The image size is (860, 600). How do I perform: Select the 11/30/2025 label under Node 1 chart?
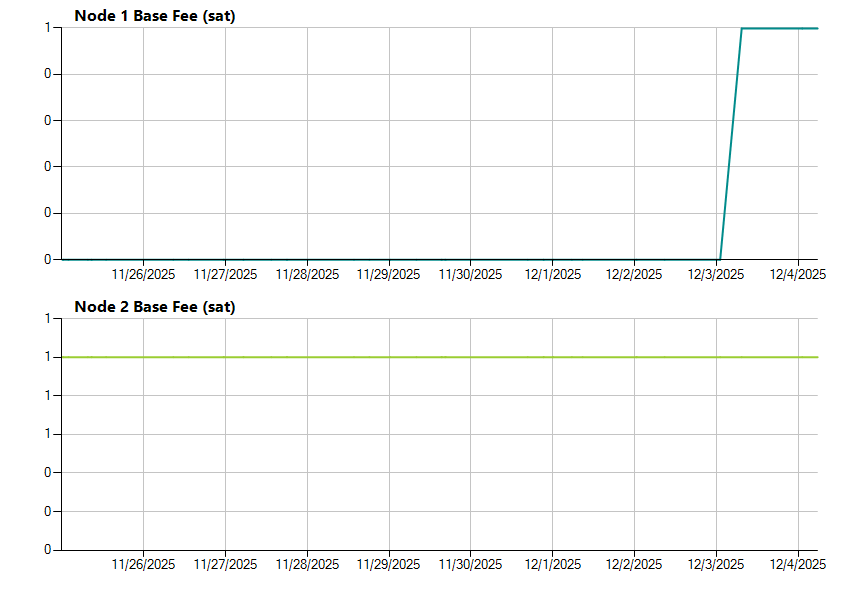point(471,274)
